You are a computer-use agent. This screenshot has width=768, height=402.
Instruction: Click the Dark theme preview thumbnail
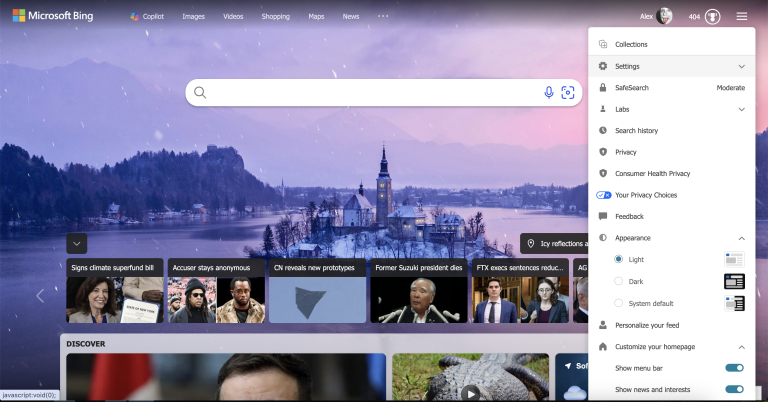pos(734,282)
